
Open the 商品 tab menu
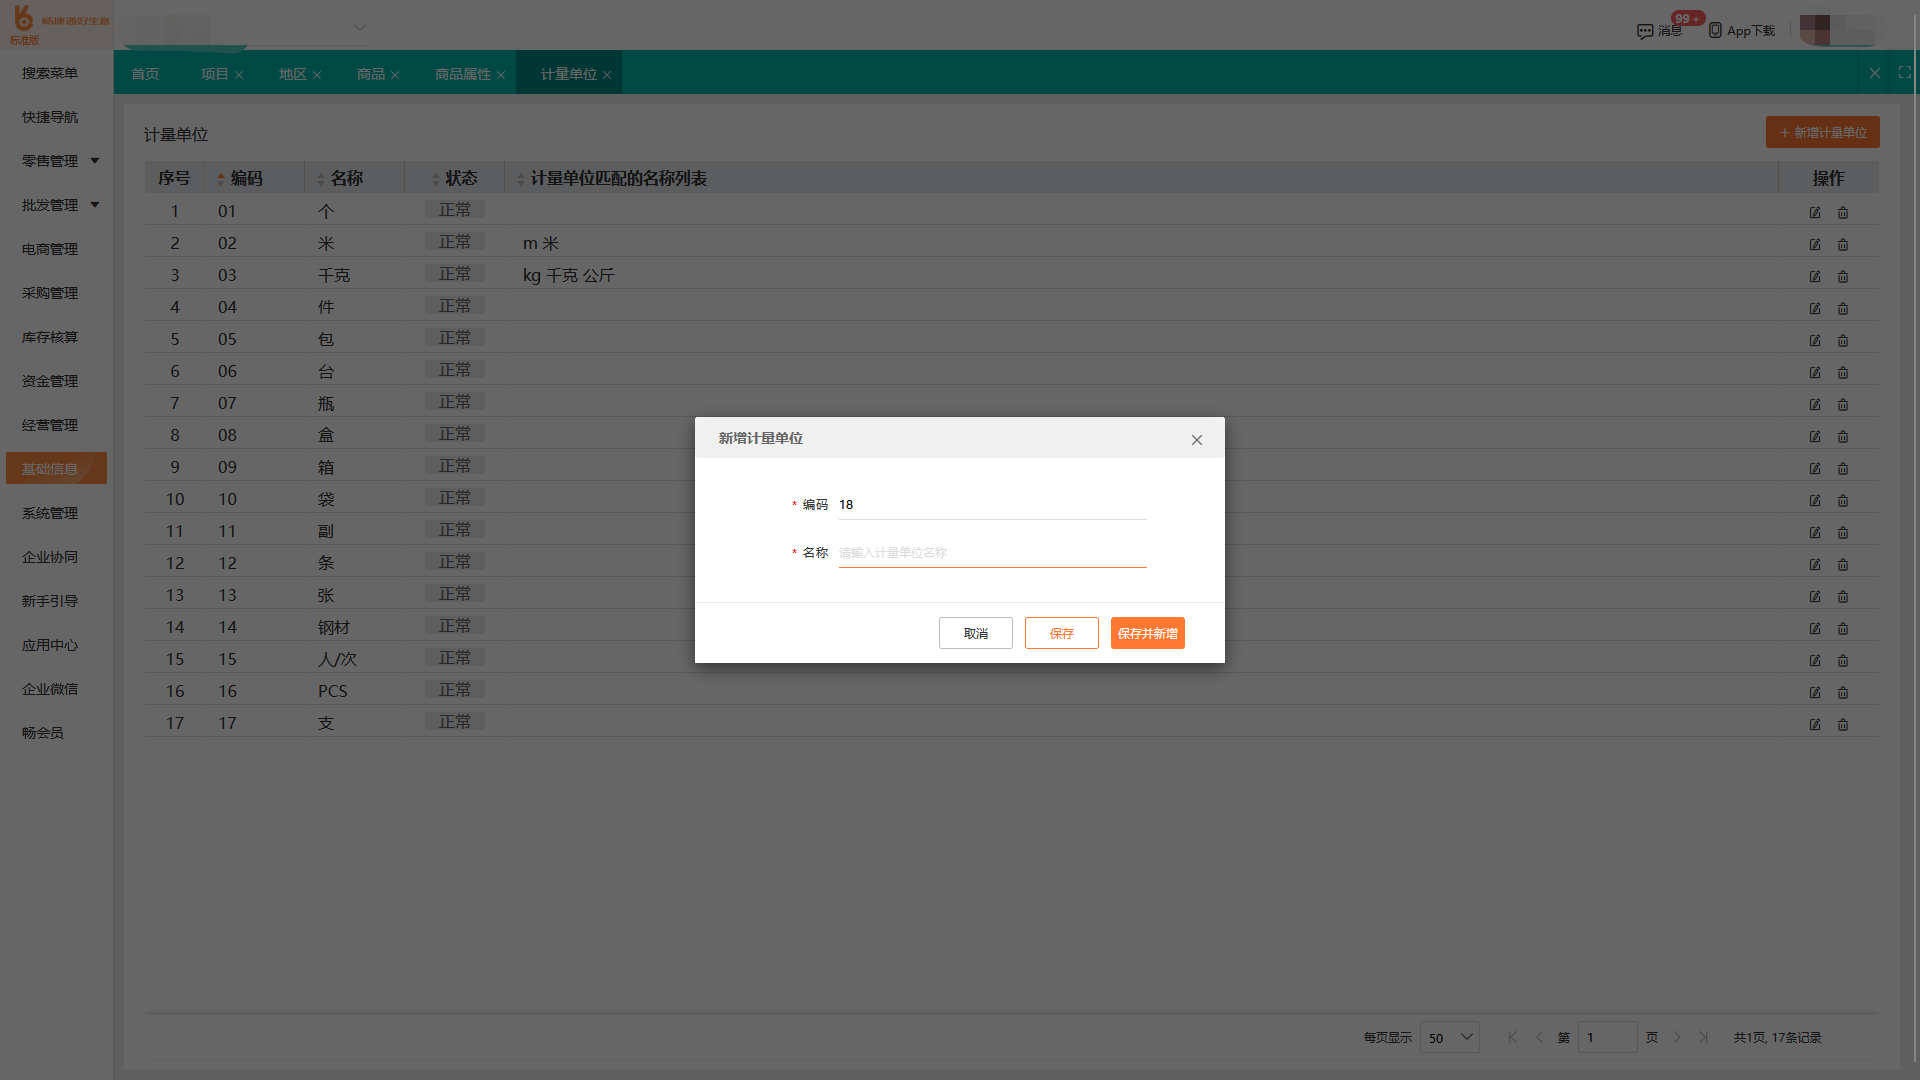(x=371, y=73)
